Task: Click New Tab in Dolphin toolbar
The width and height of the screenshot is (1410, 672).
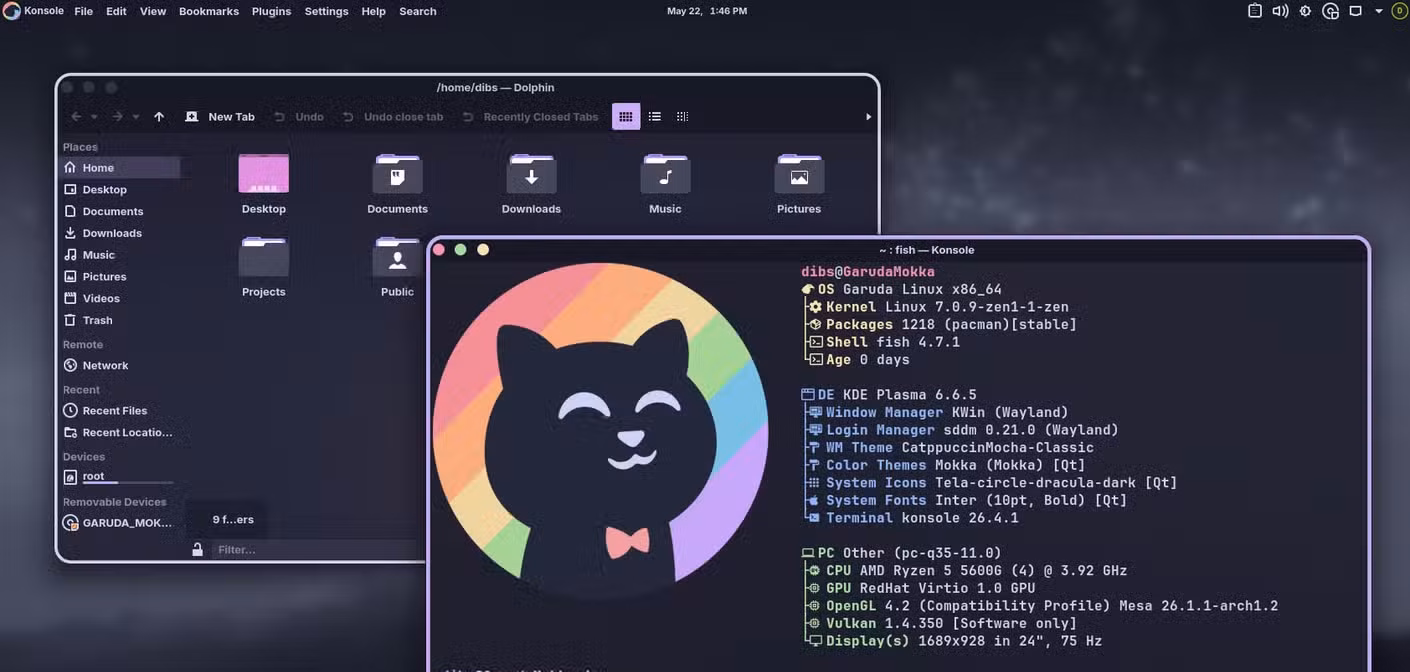Action: [220, 117]
